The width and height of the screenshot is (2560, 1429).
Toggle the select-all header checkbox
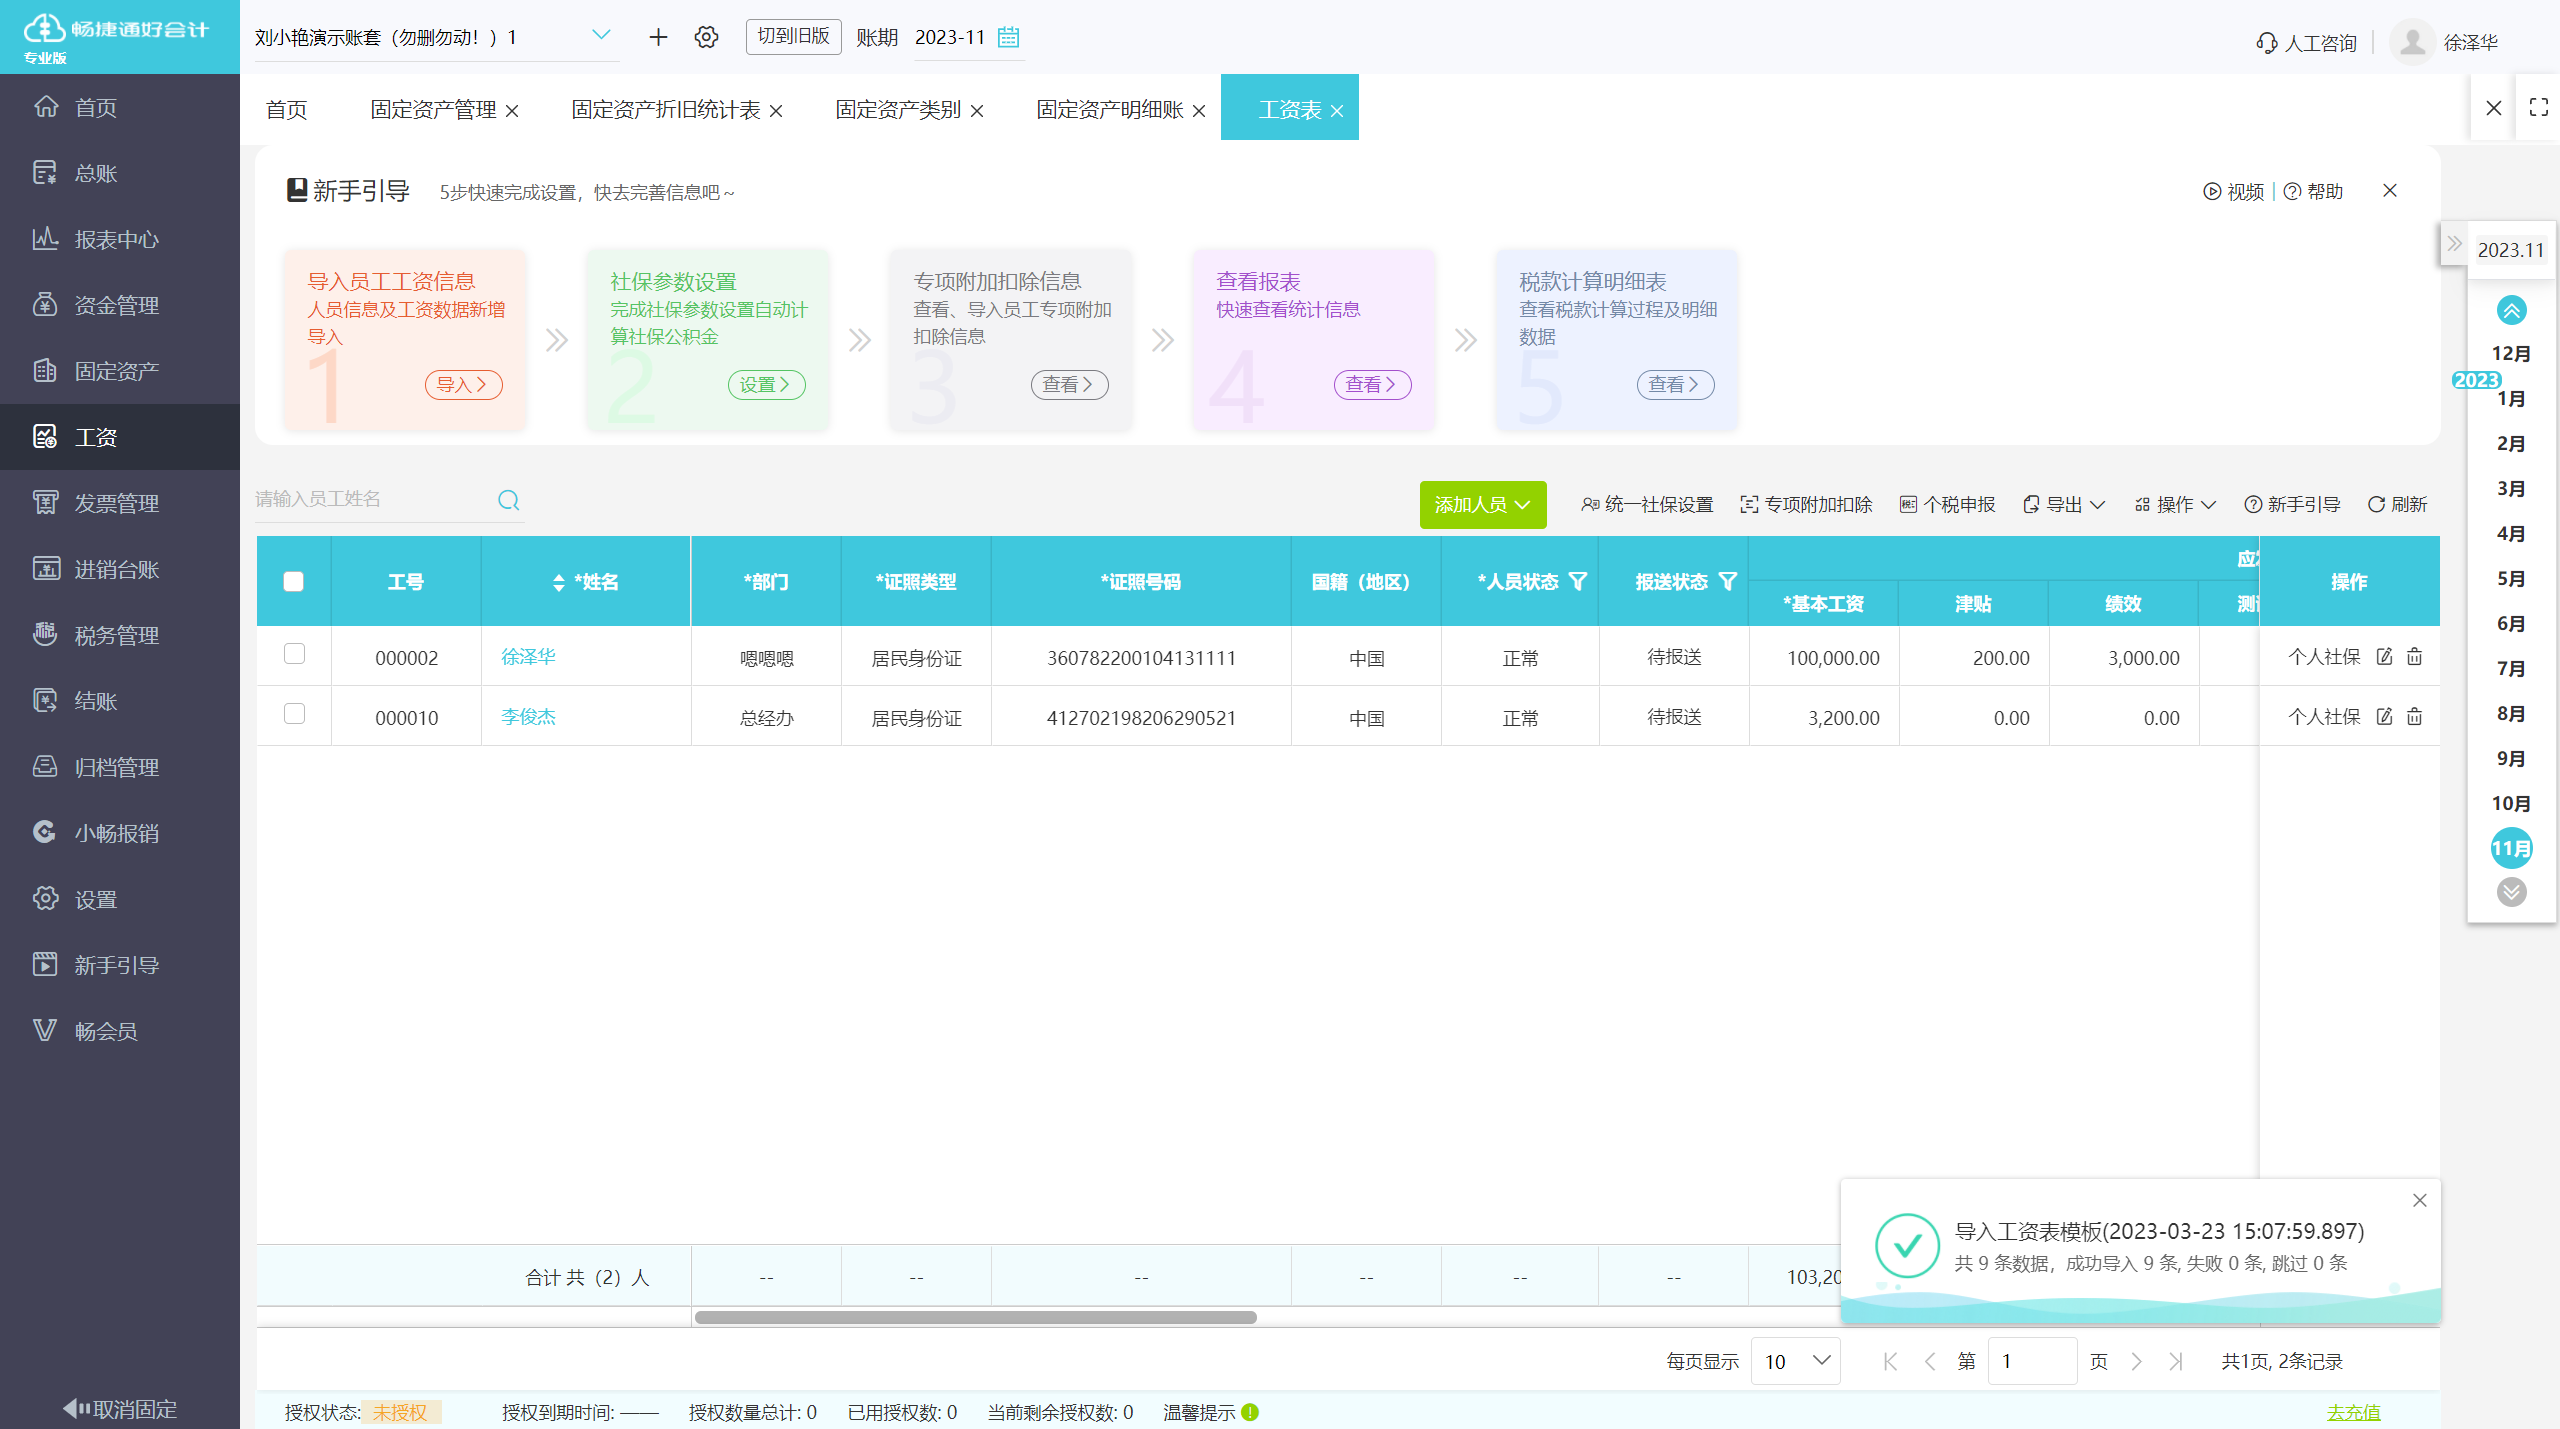294,582
